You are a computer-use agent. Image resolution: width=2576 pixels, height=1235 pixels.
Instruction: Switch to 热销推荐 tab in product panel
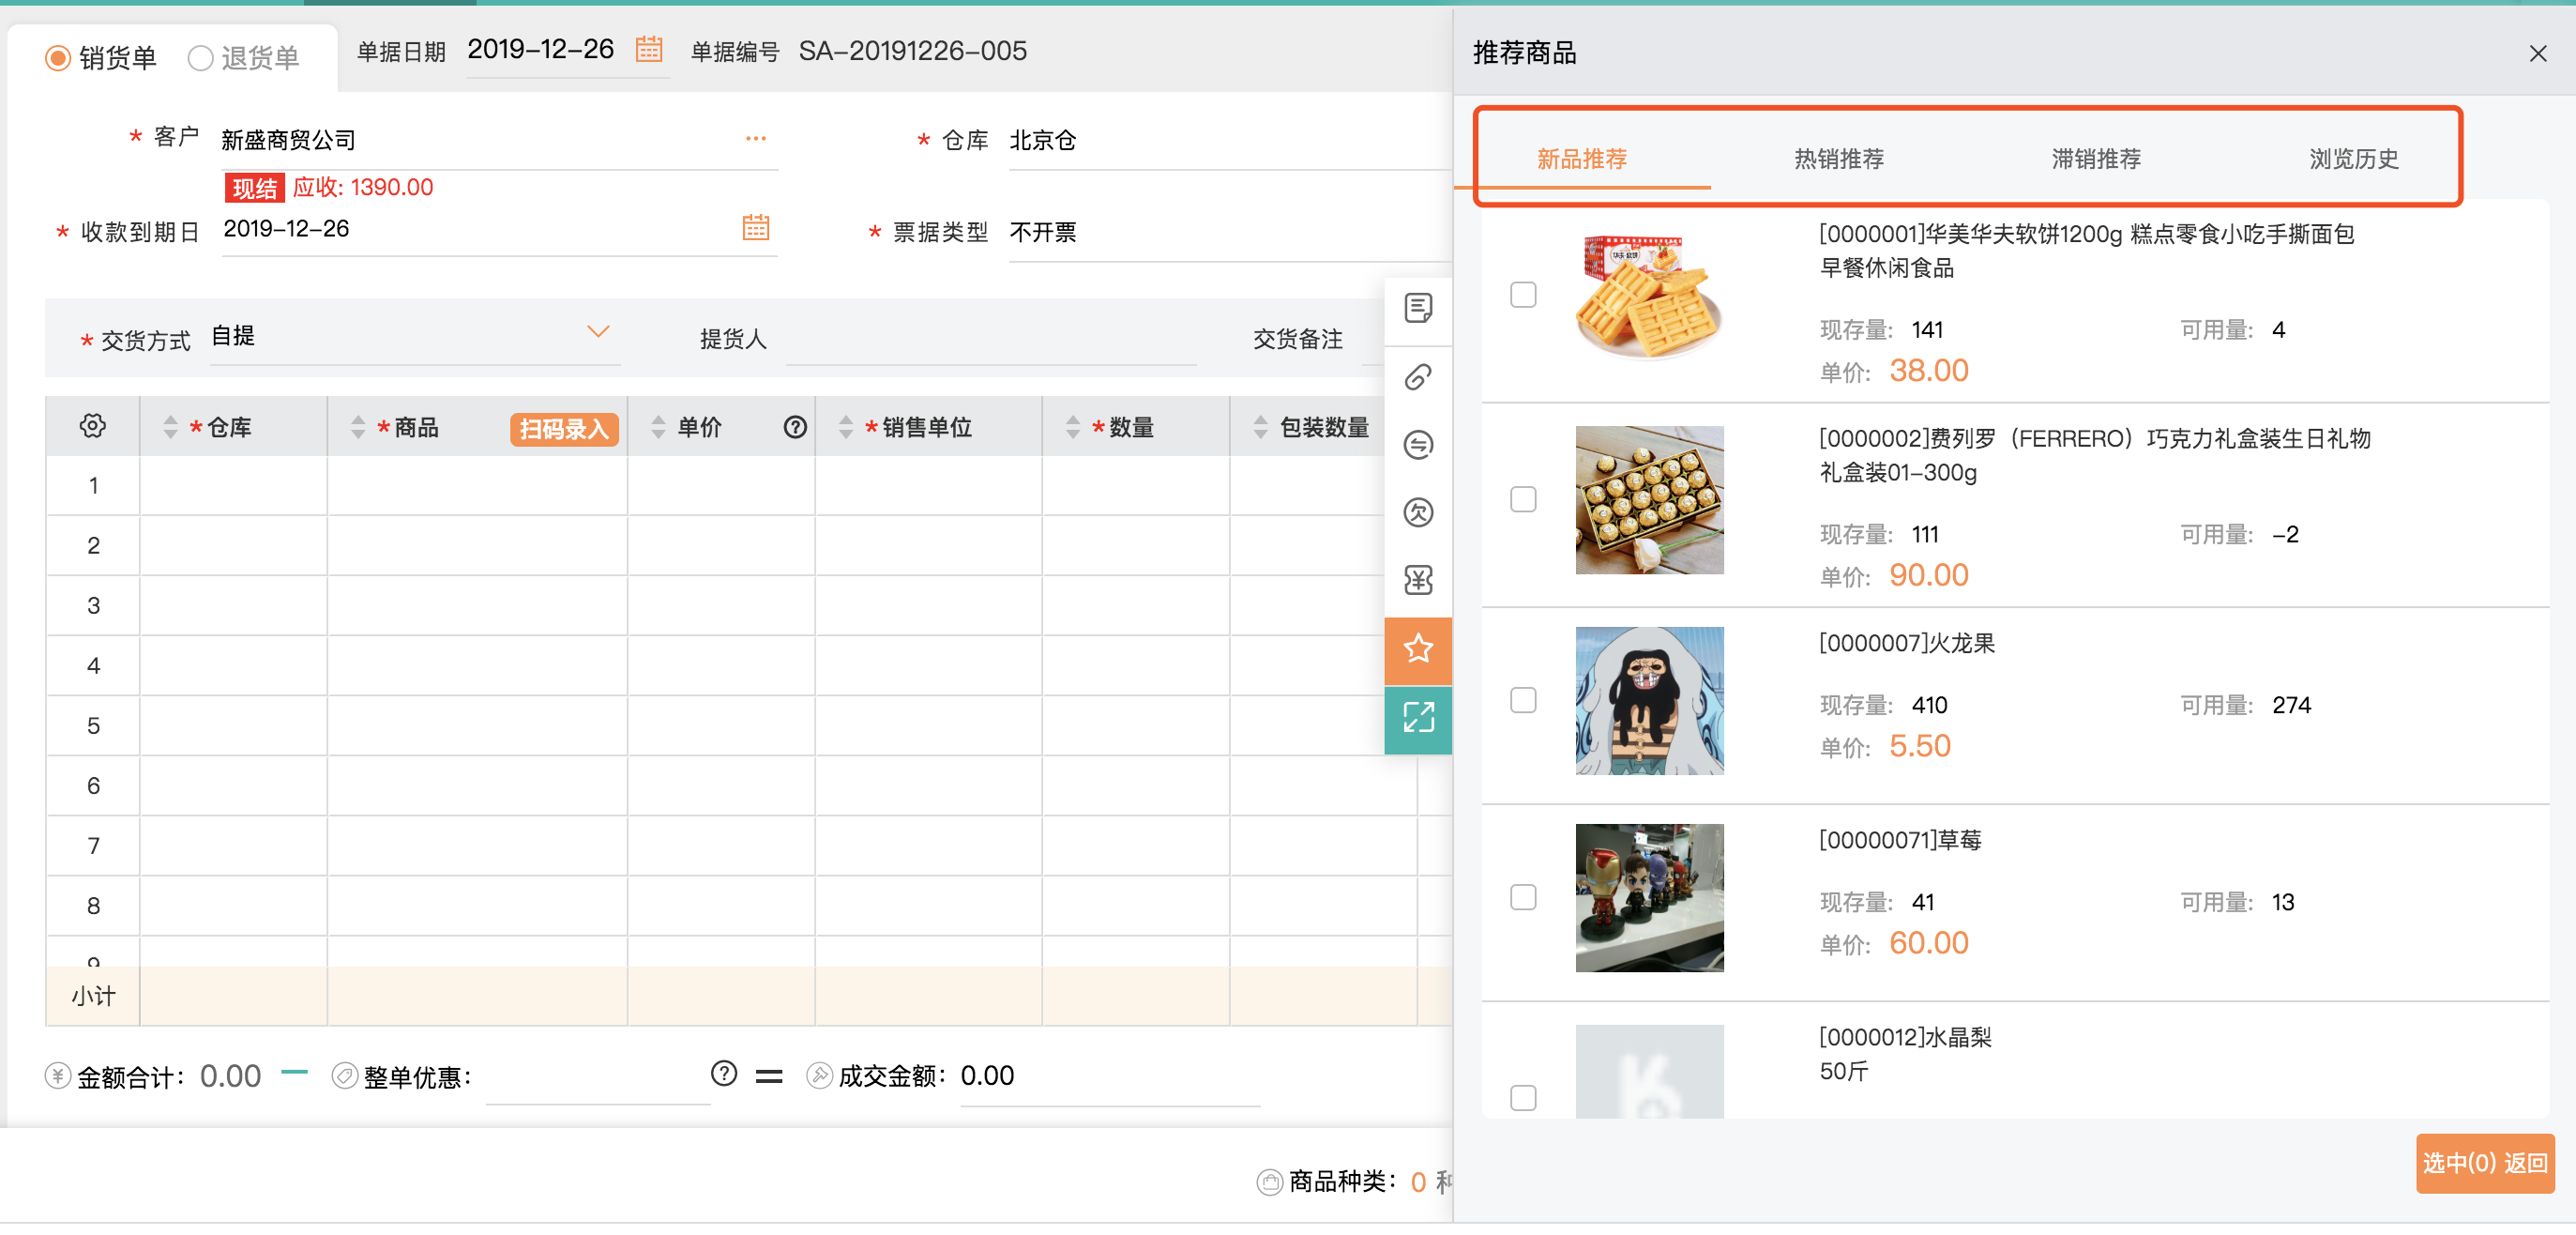[x=1840, y=160]
